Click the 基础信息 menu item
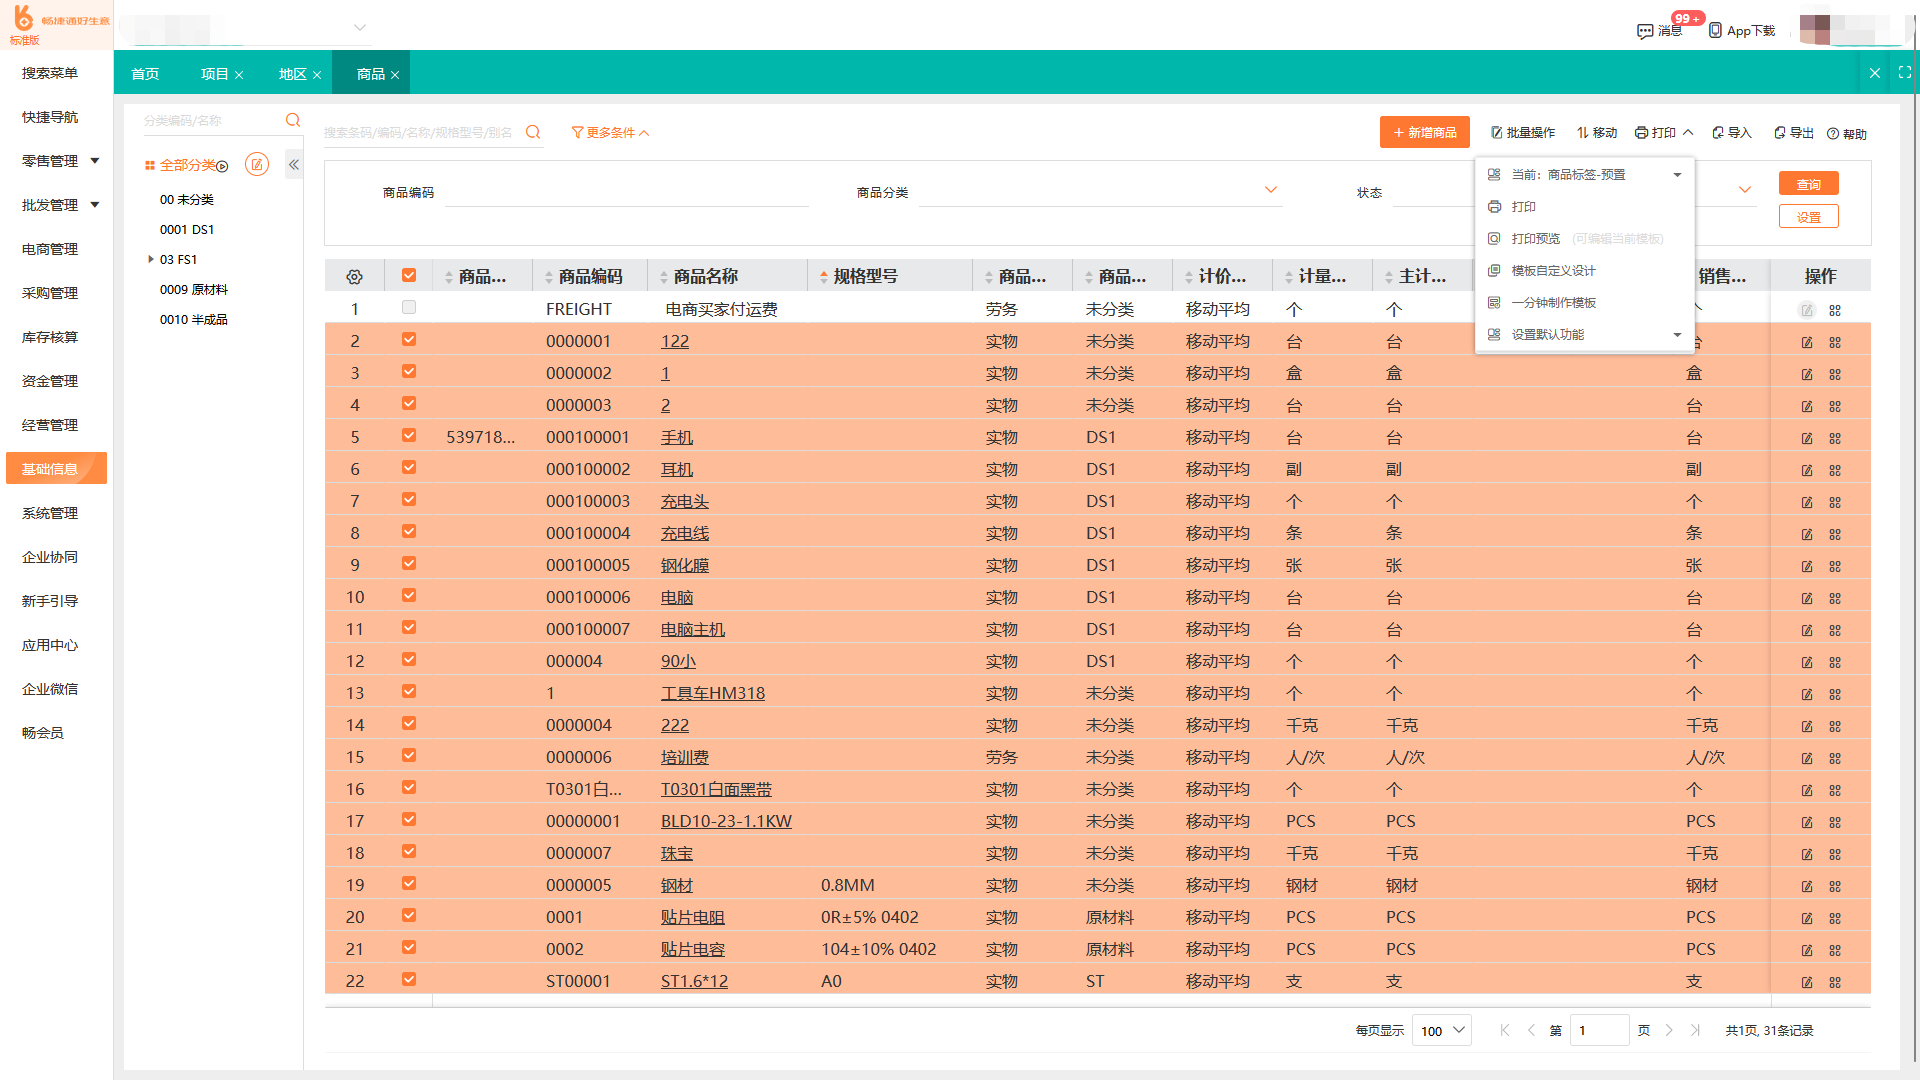1920x1080 pixels. 54,467
